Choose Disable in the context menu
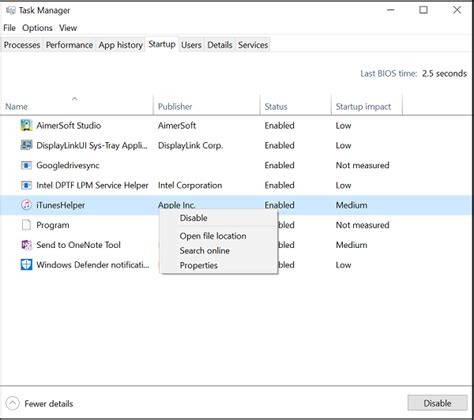This screenshot has width=474, height=420. point(219,218)
